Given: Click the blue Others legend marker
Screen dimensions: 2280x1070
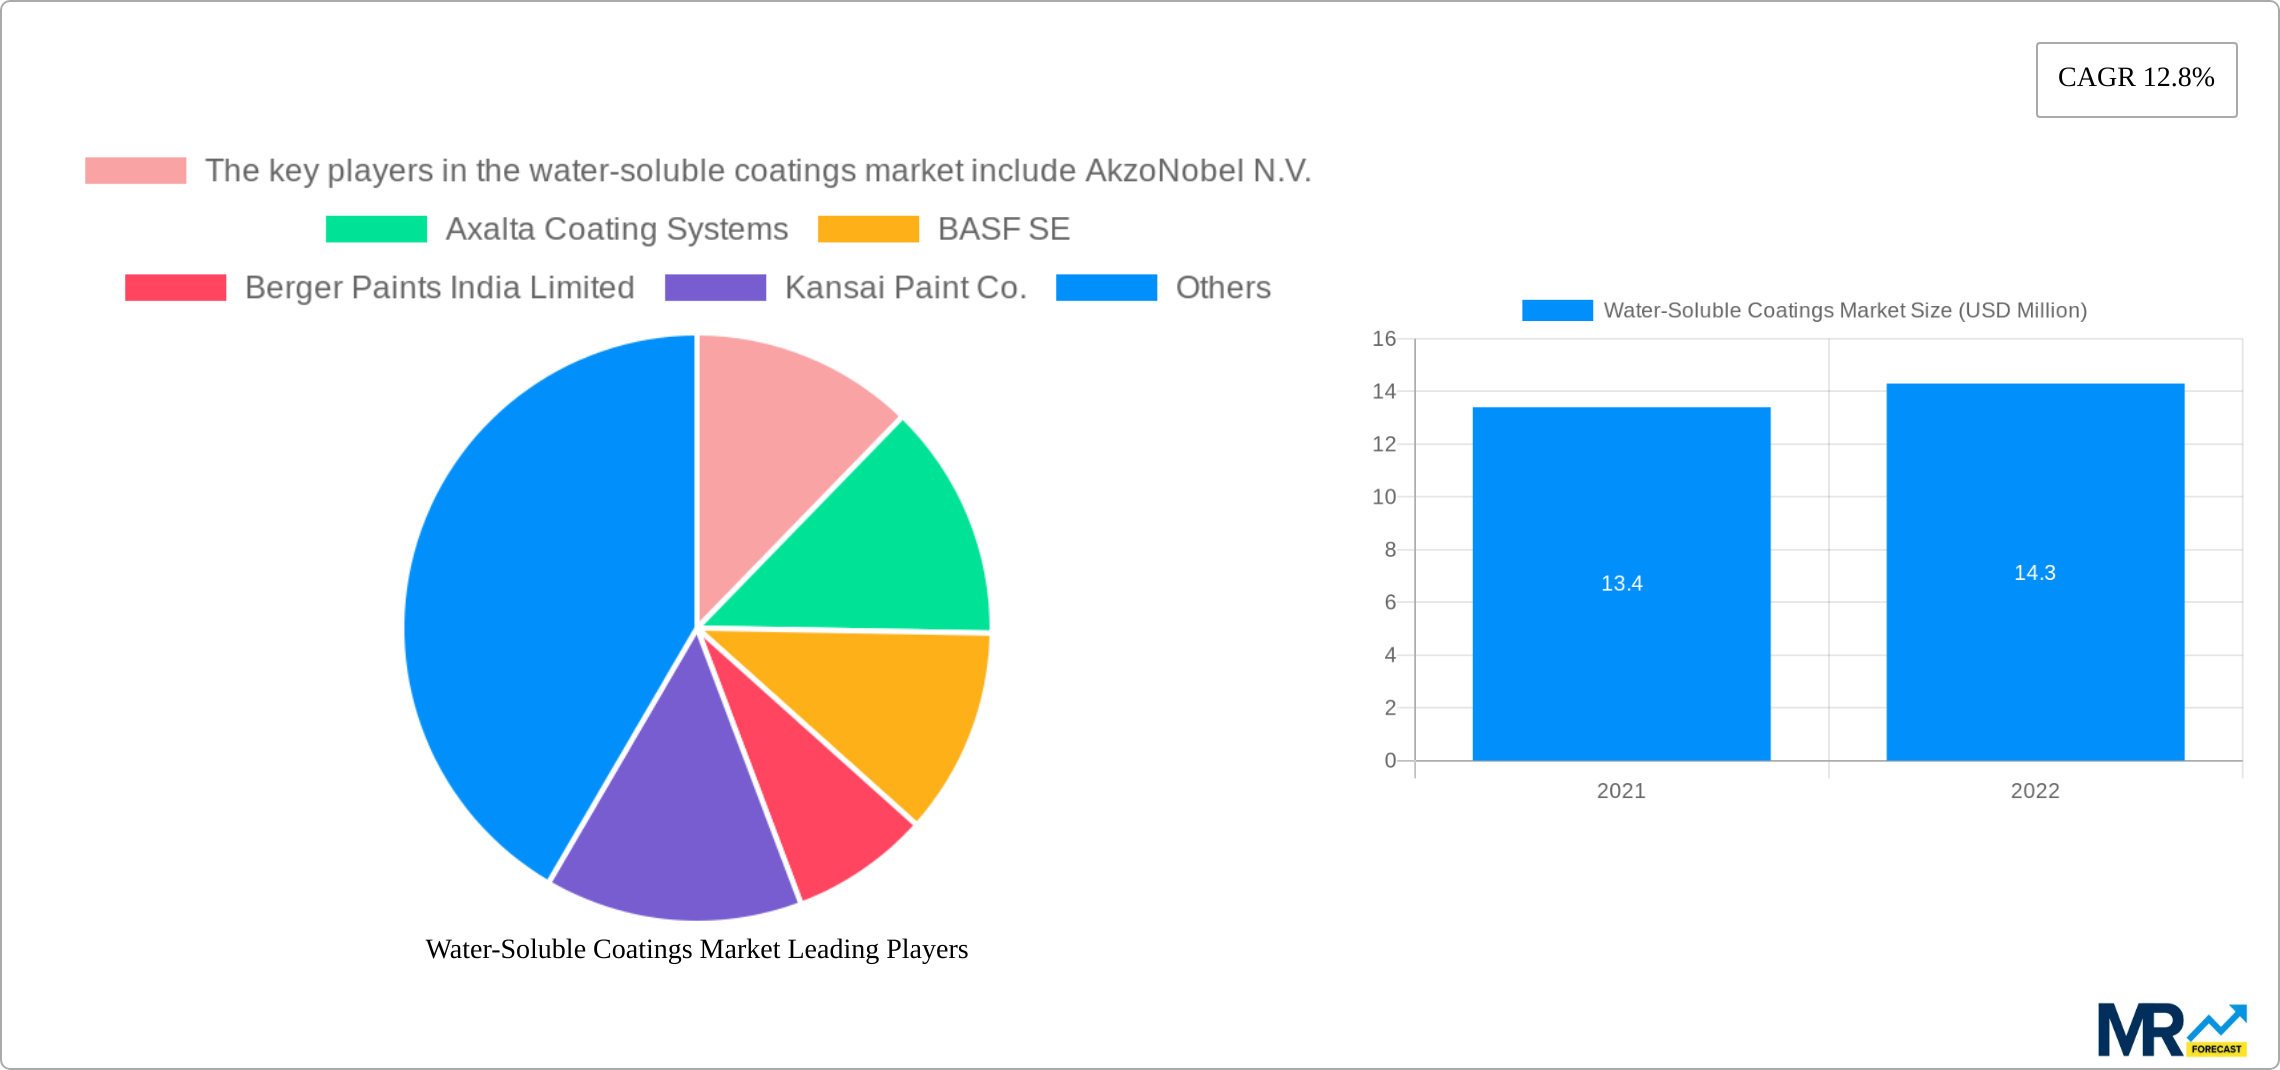Looking at the screenshot, I should [x=1105, y=288].
